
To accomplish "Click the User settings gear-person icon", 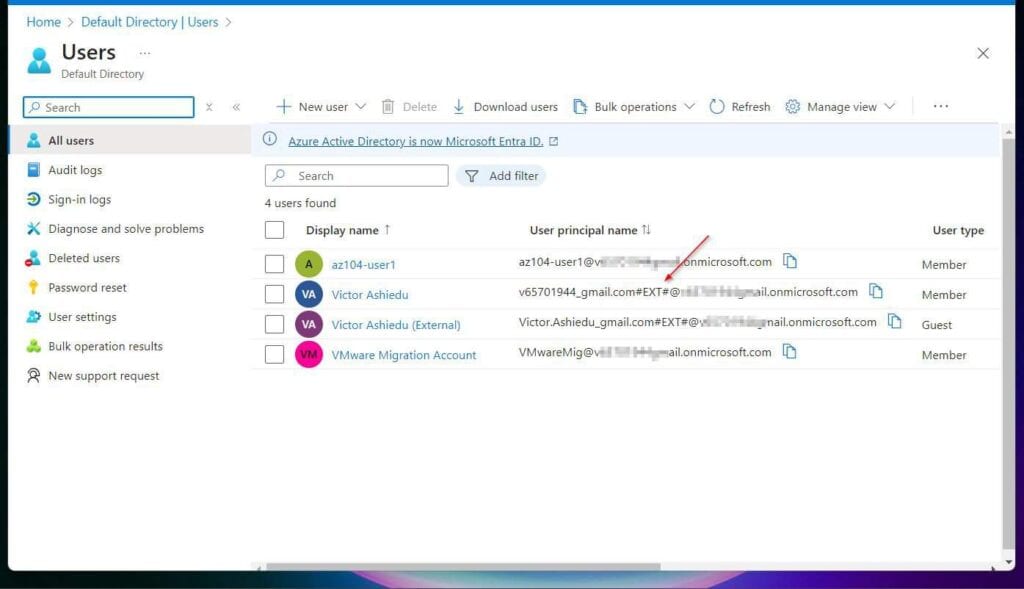I will (33, 317).
